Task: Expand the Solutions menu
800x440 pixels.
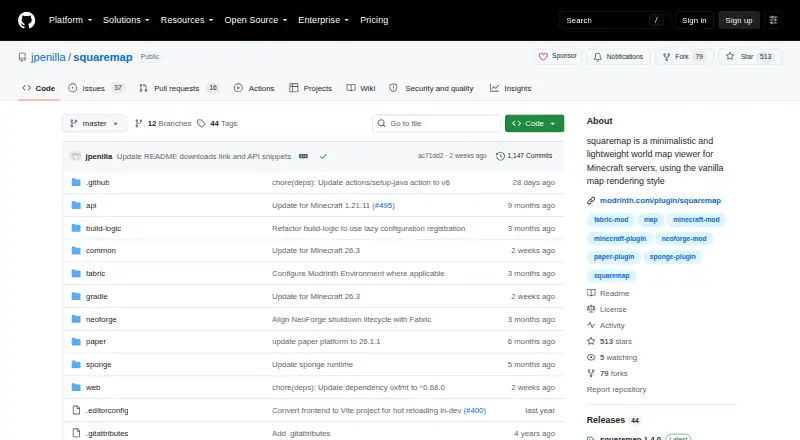Action: [126, 20]
